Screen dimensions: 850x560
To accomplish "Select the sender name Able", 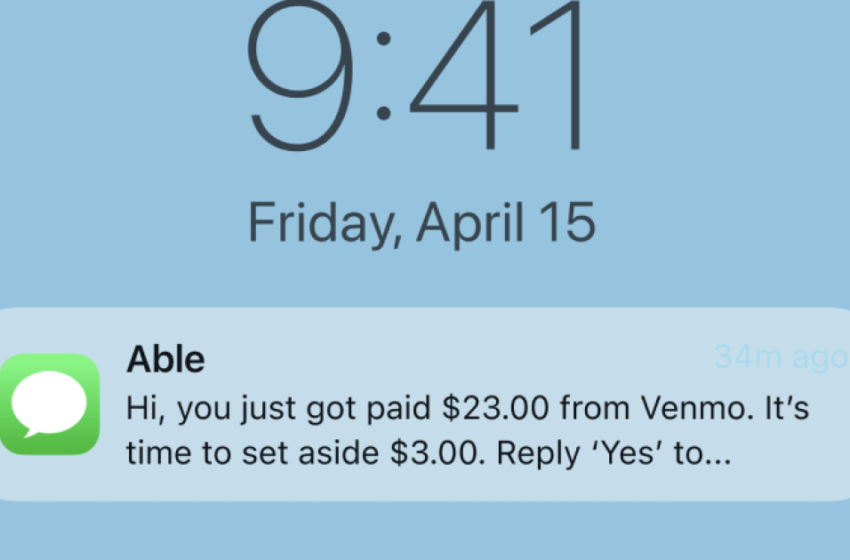I will pyautogui.click(x=165, y=359).
